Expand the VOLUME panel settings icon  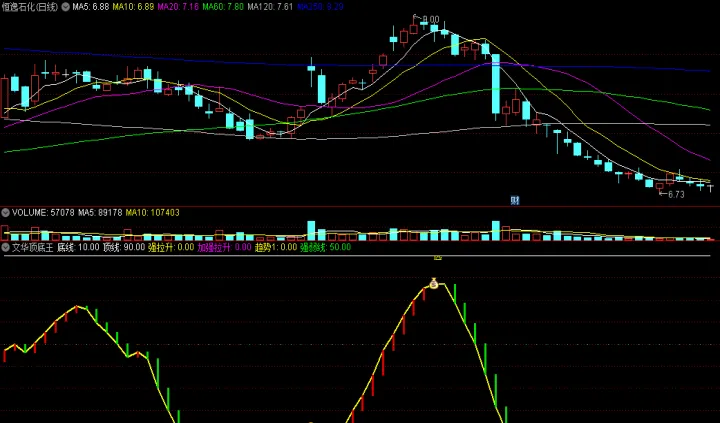pos(5,212)
